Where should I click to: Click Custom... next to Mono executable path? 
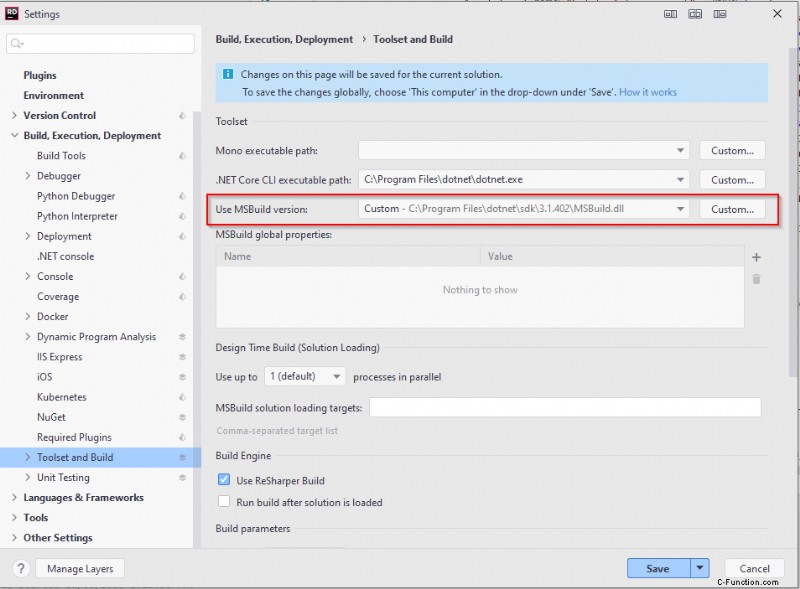(x=732, y=151)
